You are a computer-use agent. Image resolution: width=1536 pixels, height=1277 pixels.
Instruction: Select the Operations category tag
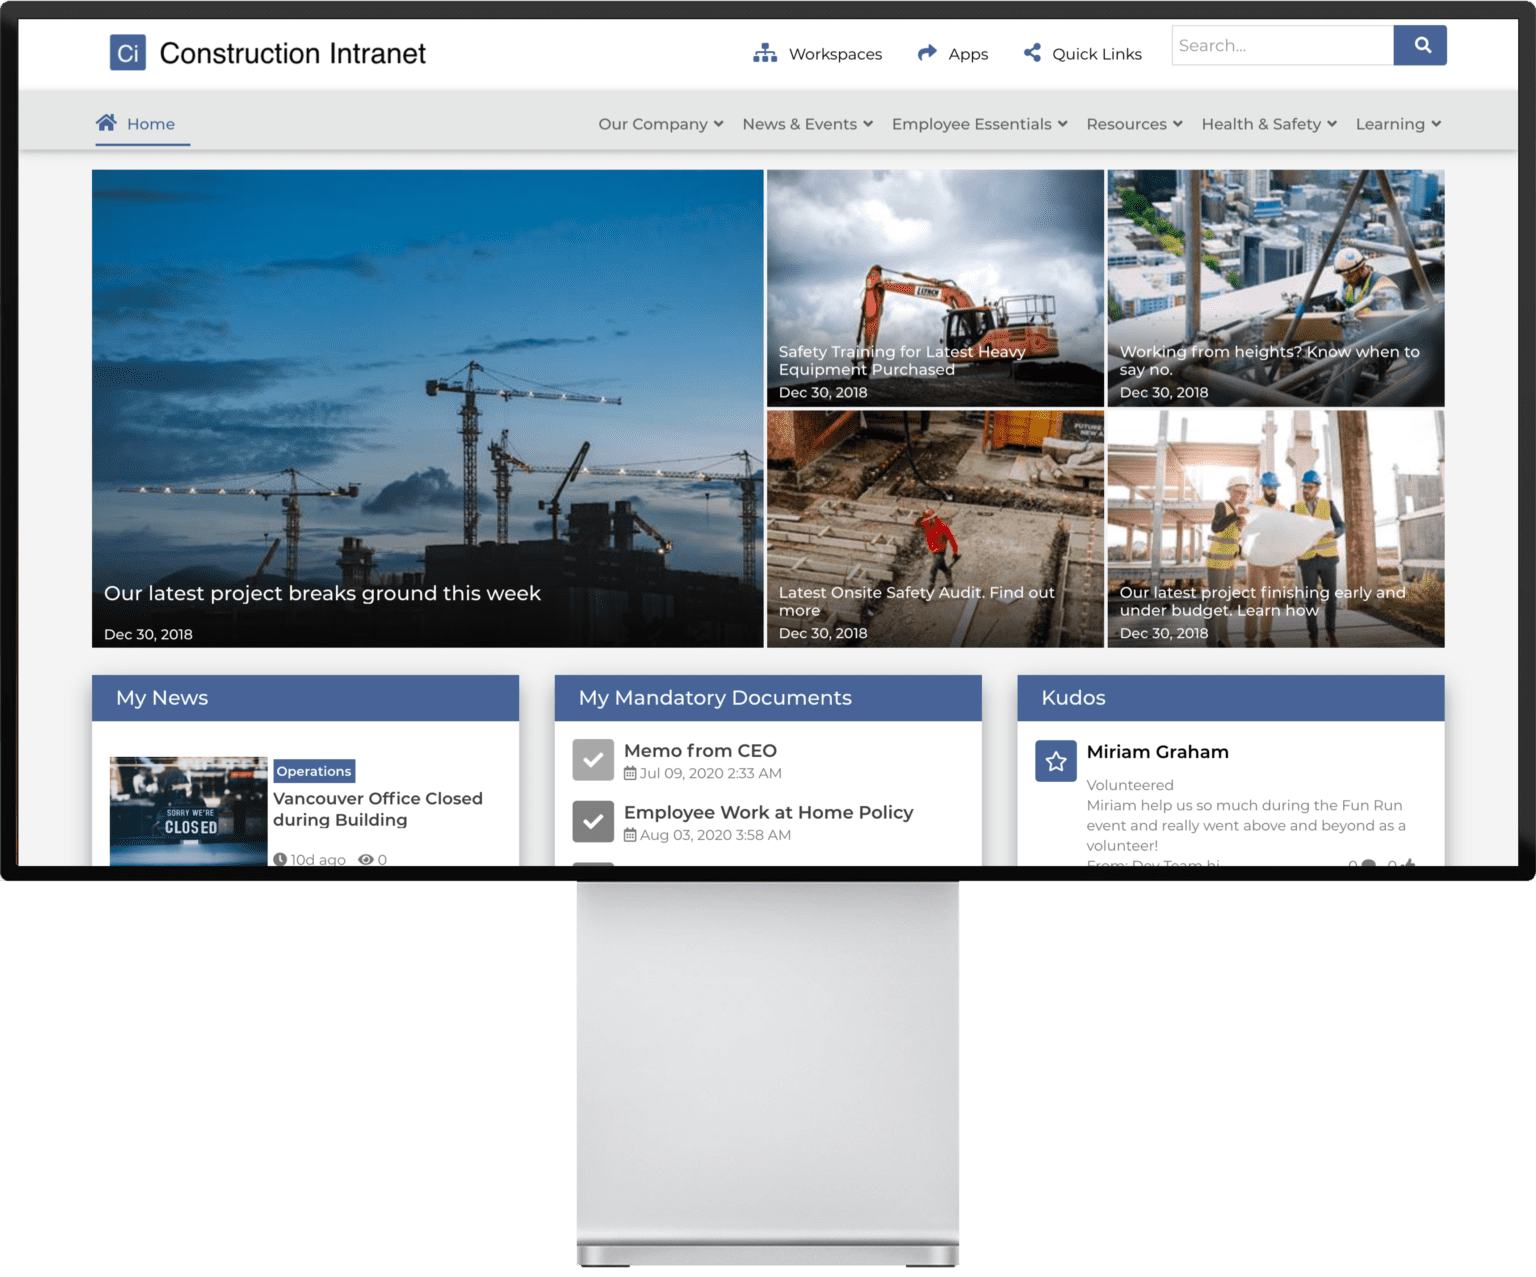(313, 771)
